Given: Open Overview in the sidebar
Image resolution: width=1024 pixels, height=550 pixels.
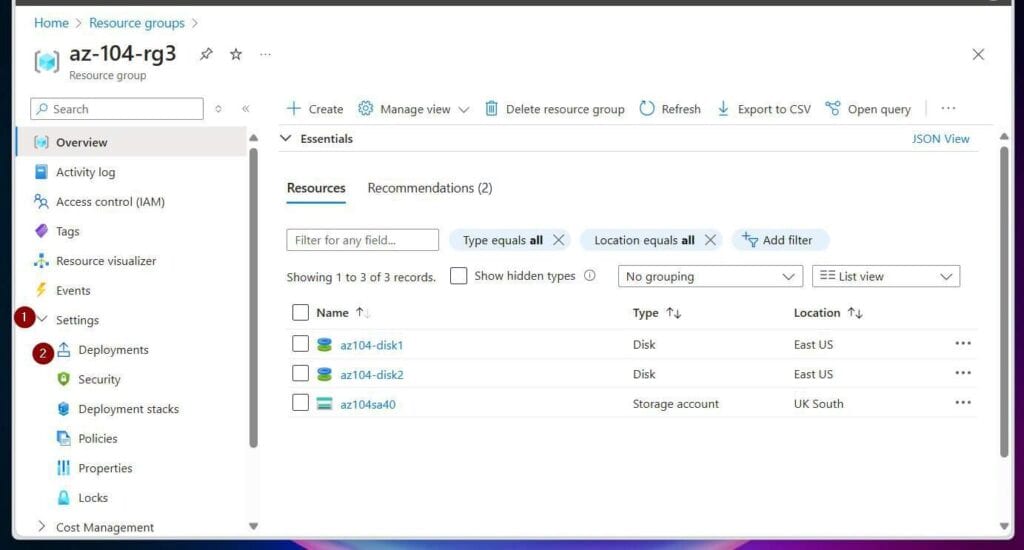Looking at the screenshot, I should 131,142.
